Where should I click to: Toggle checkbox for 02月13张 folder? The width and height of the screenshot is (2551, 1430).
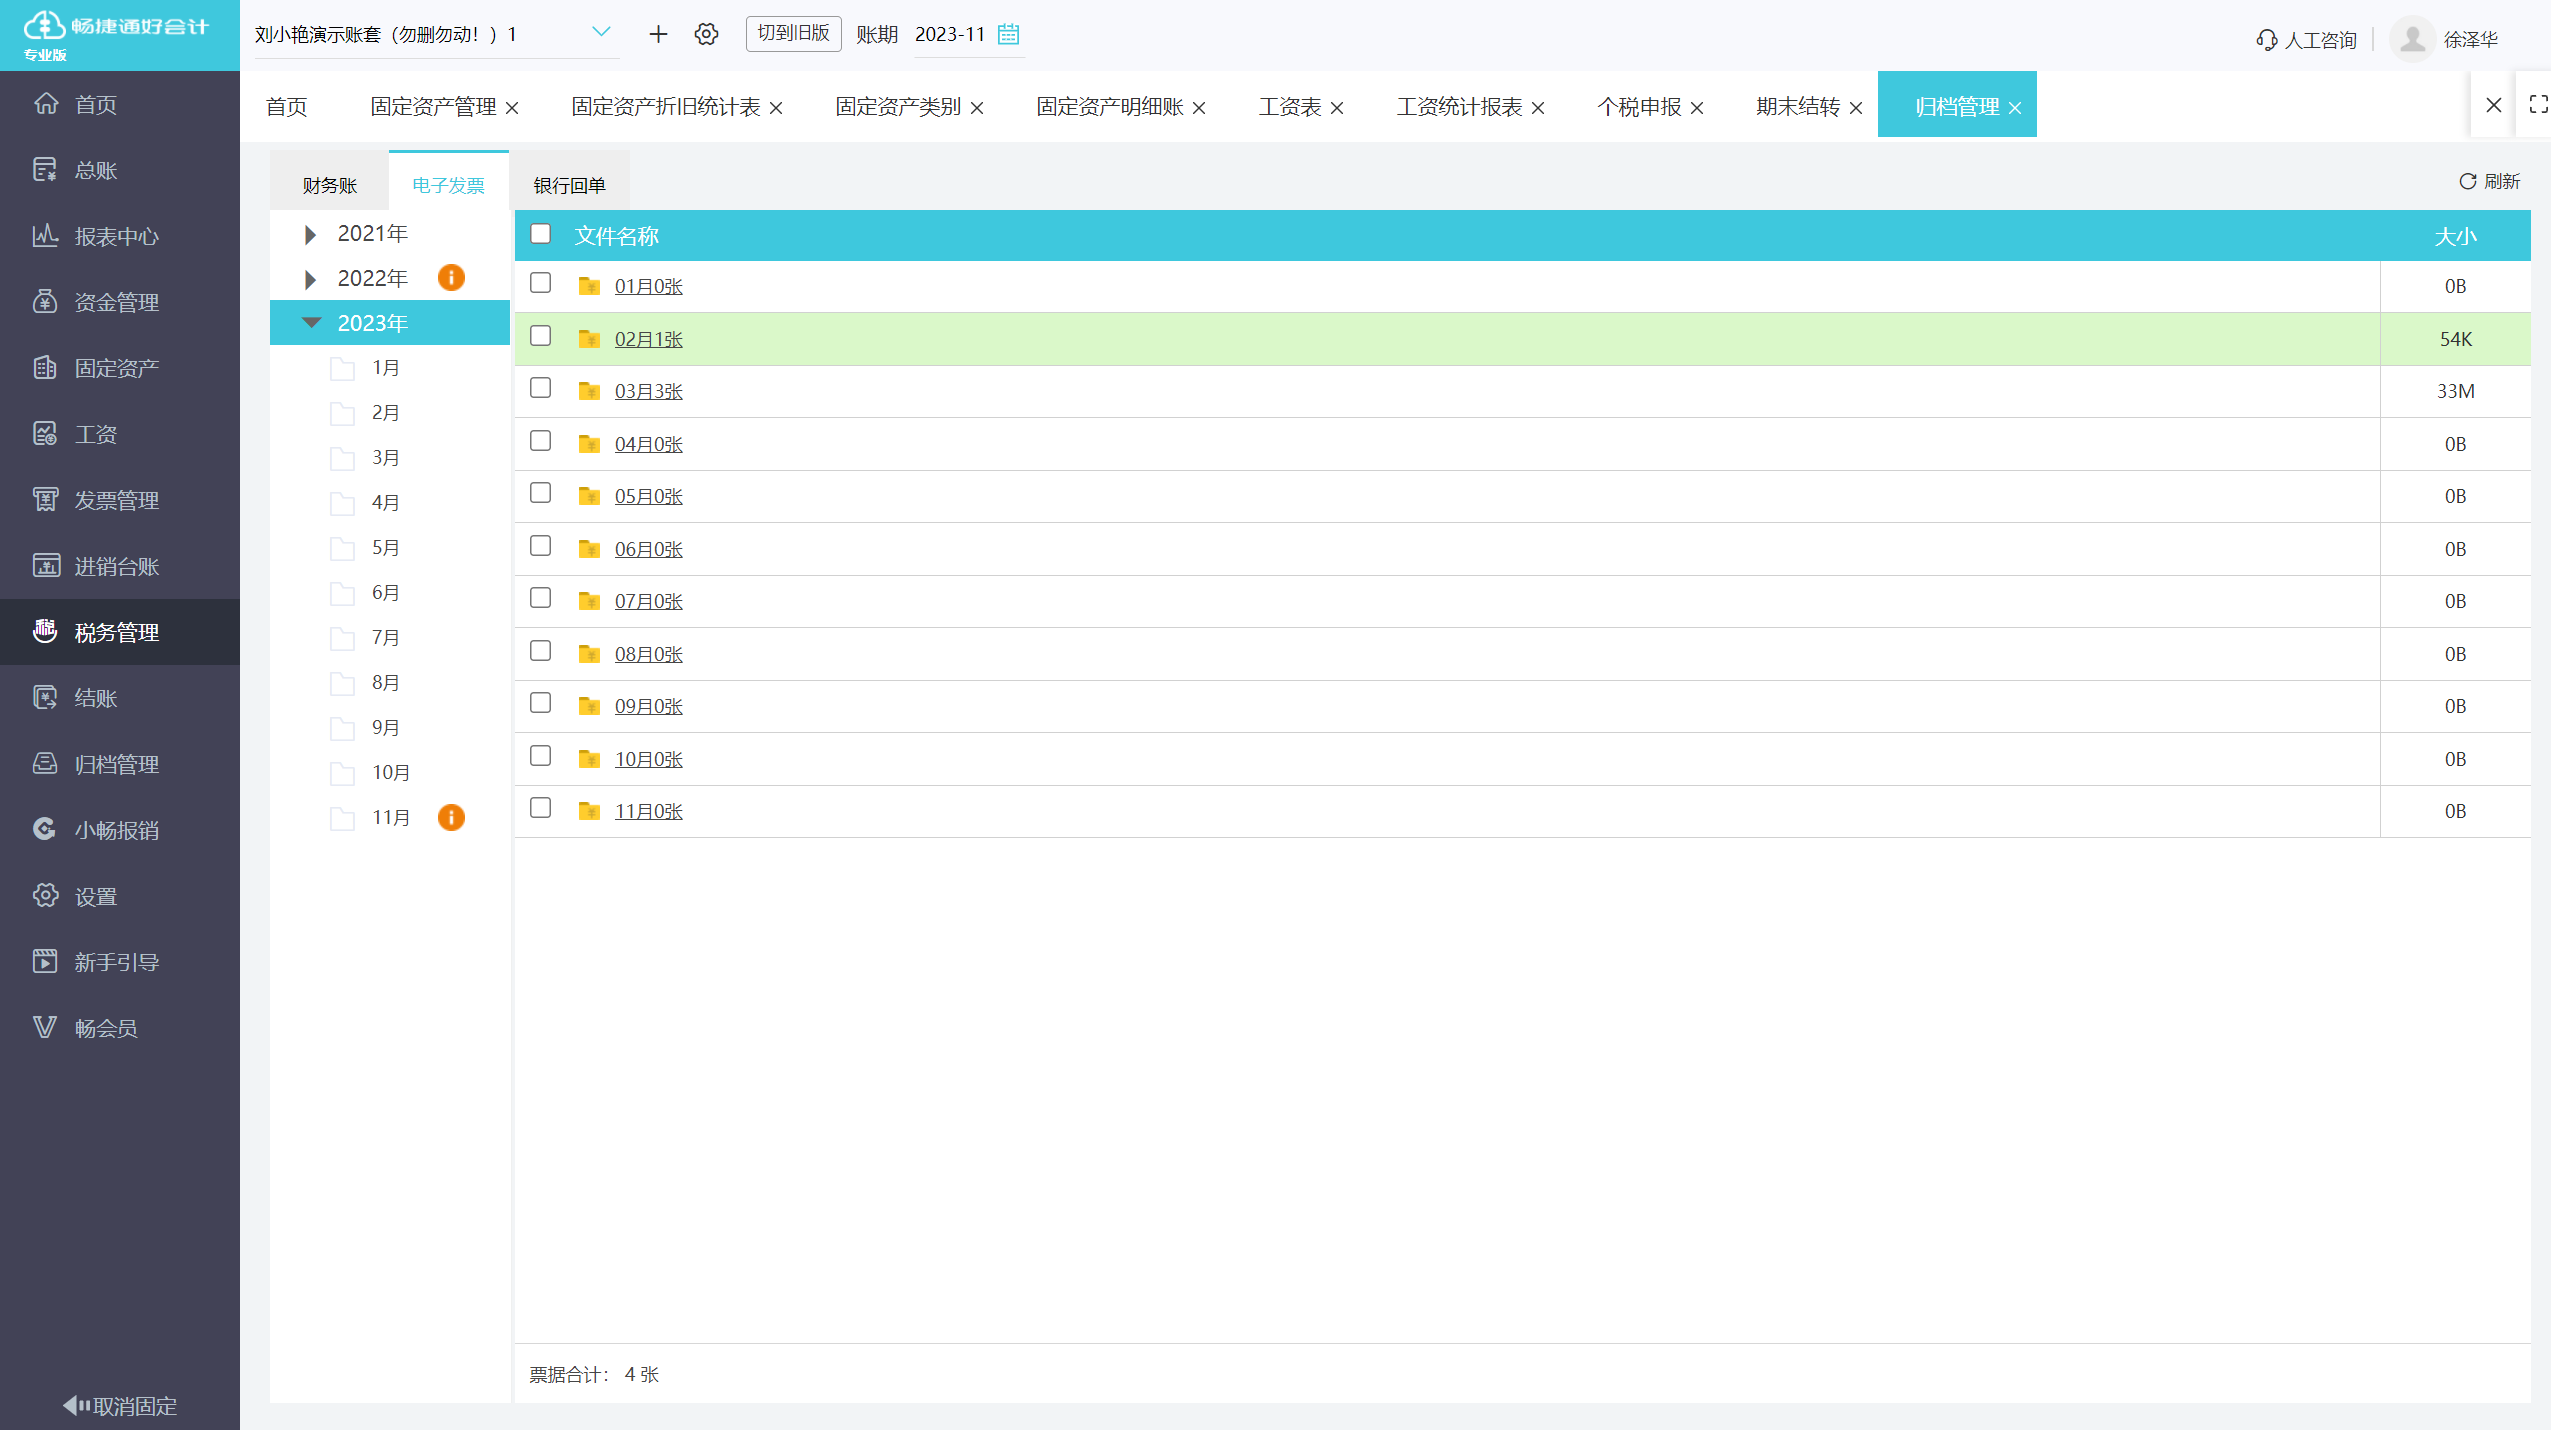tap(541, 336)
